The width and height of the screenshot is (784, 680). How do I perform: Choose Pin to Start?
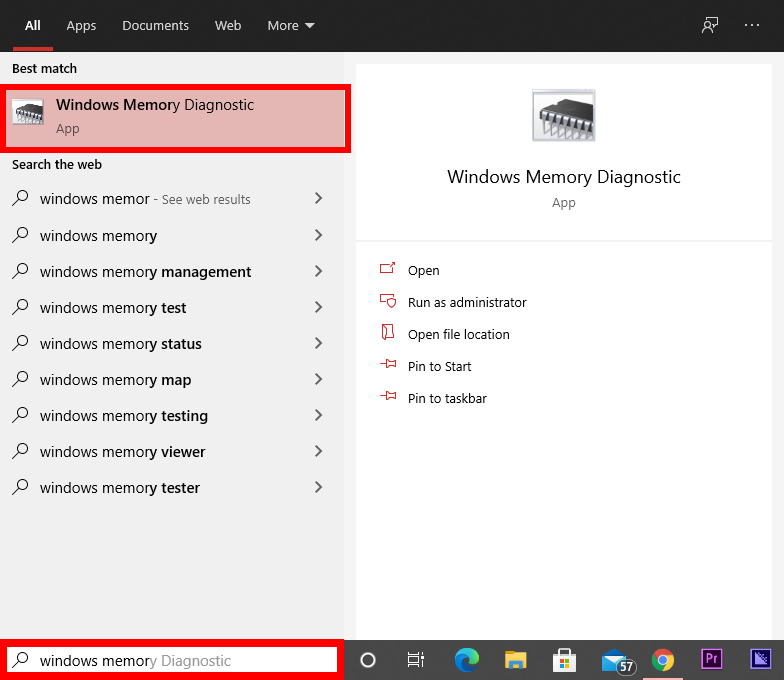coord(439,366)
